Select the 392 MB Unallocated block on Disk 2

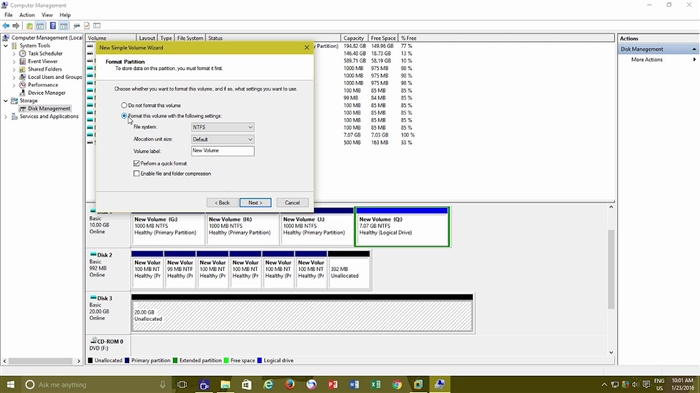(x=349, y=272)
